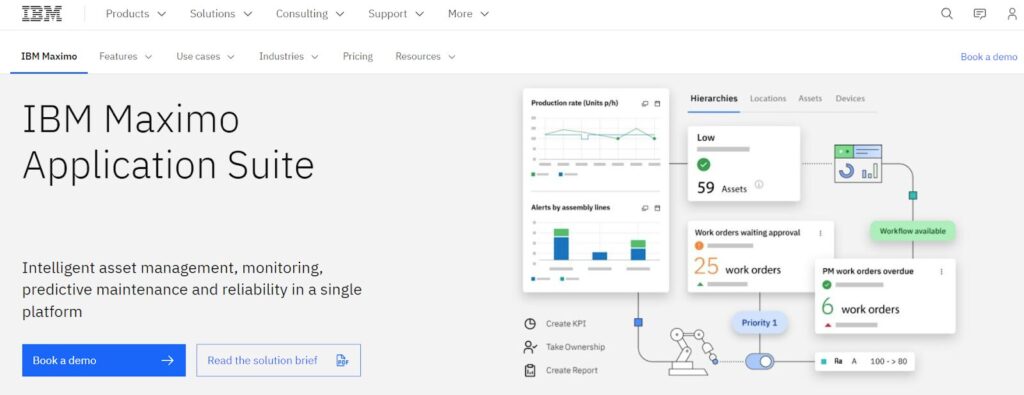1024x395 pixels.
Task: Click expand icon on Alerts by assembly lines
Action: point(645,208)
